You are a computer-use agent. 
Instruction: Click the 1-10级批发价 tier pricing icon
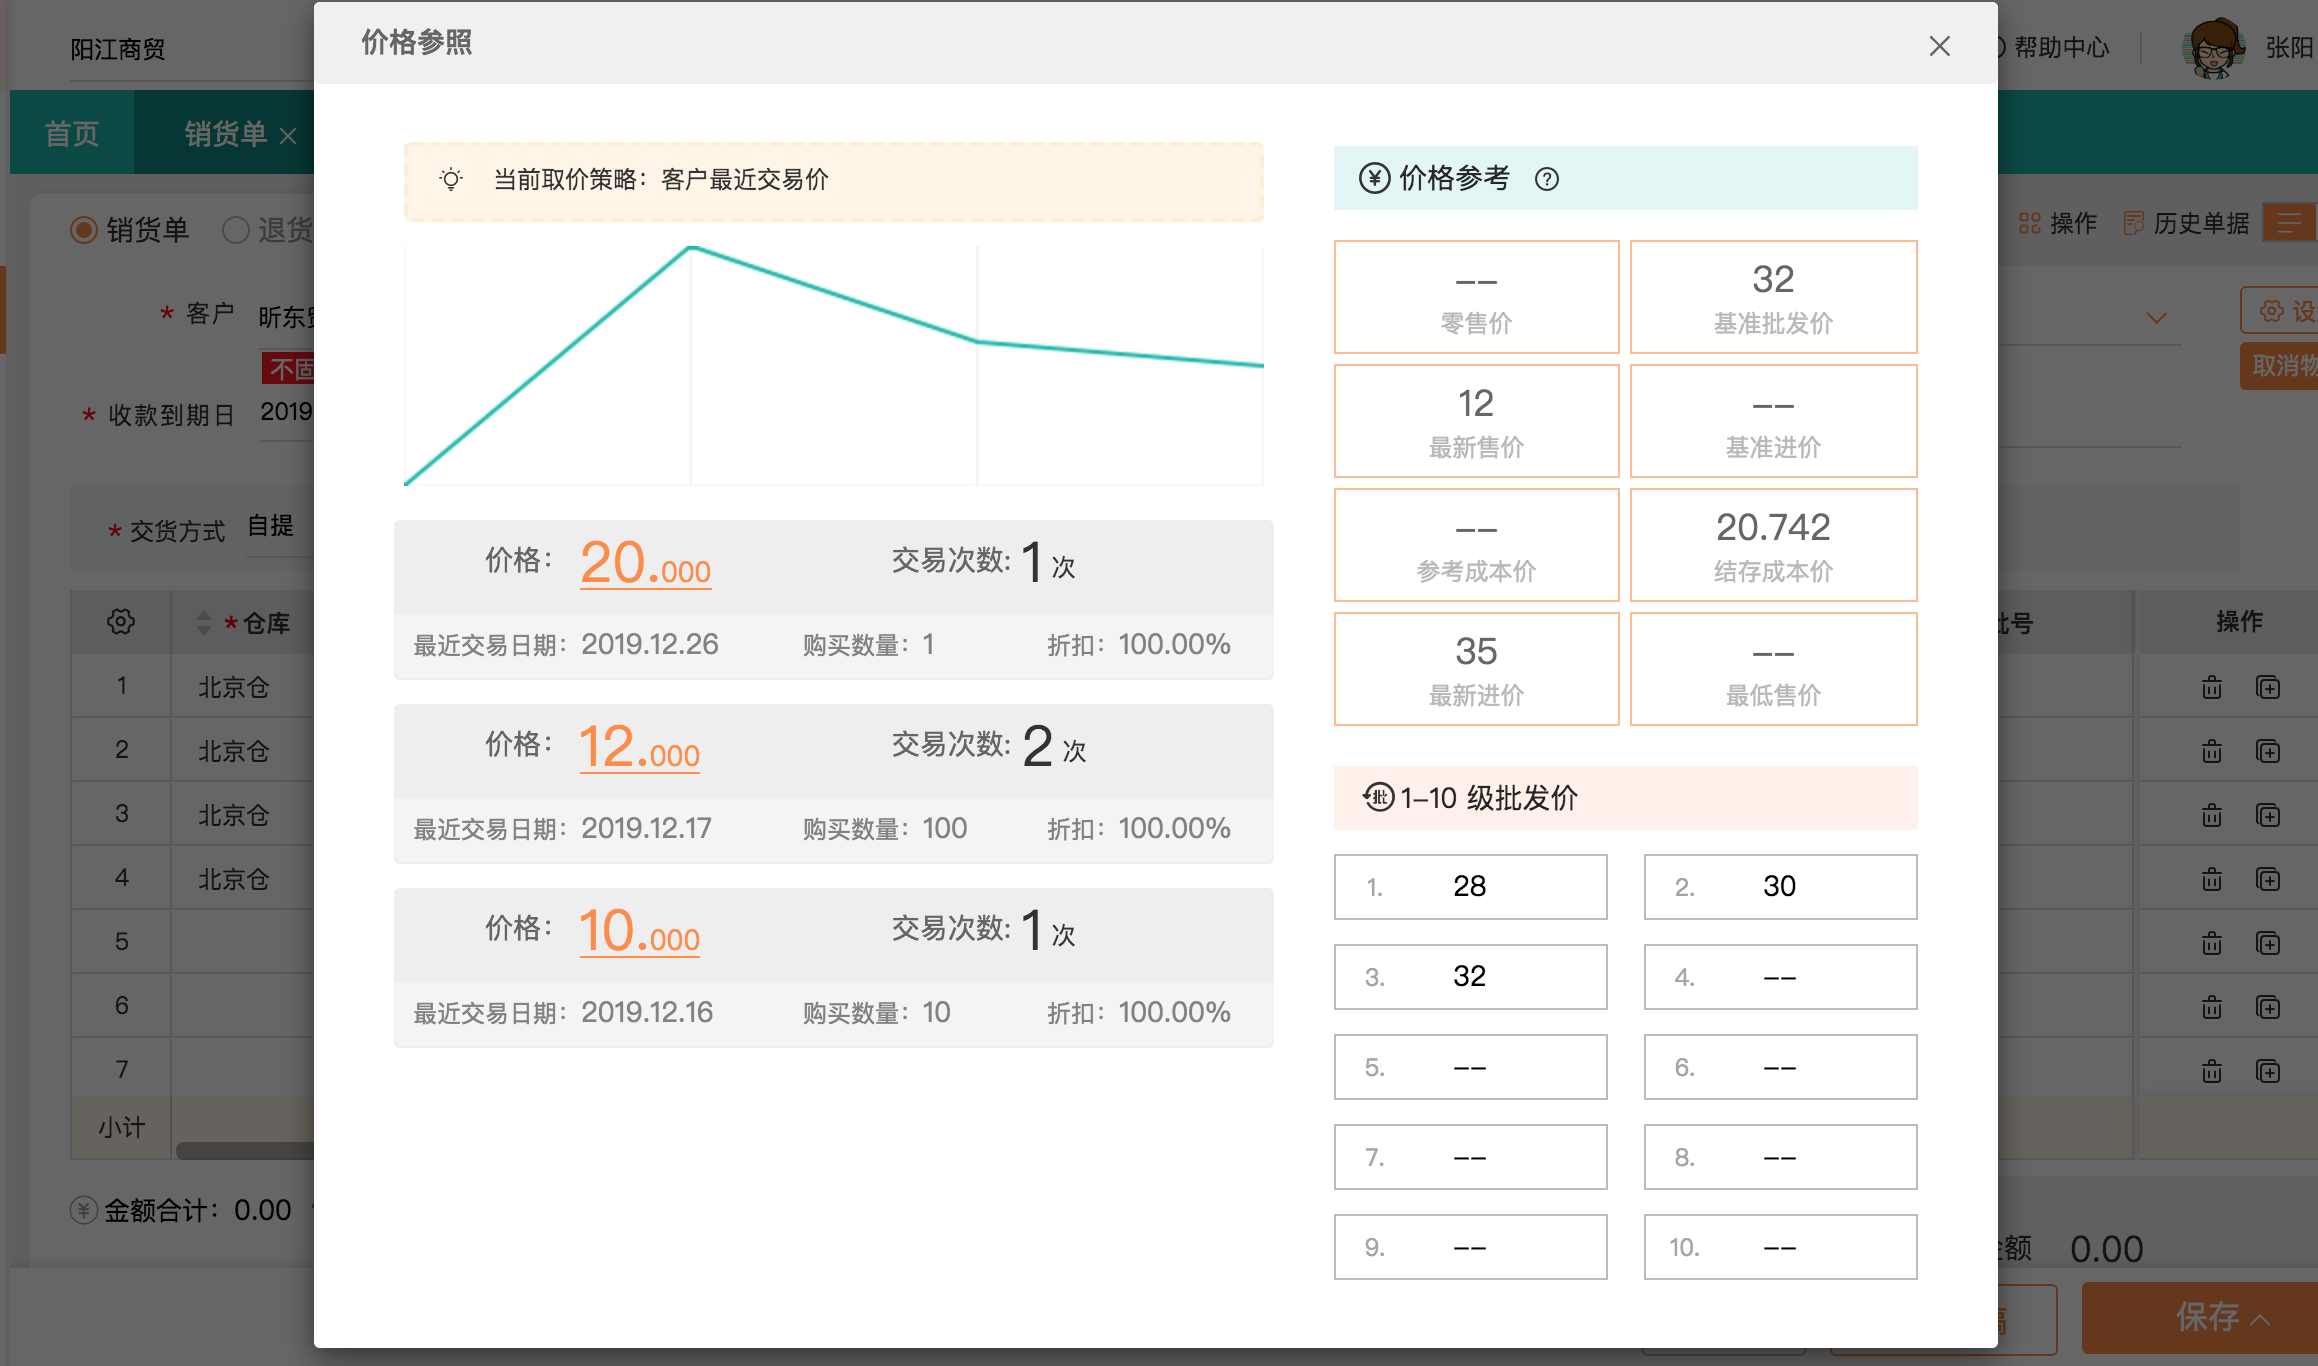pyautogui.click(x=1370, y=797)
